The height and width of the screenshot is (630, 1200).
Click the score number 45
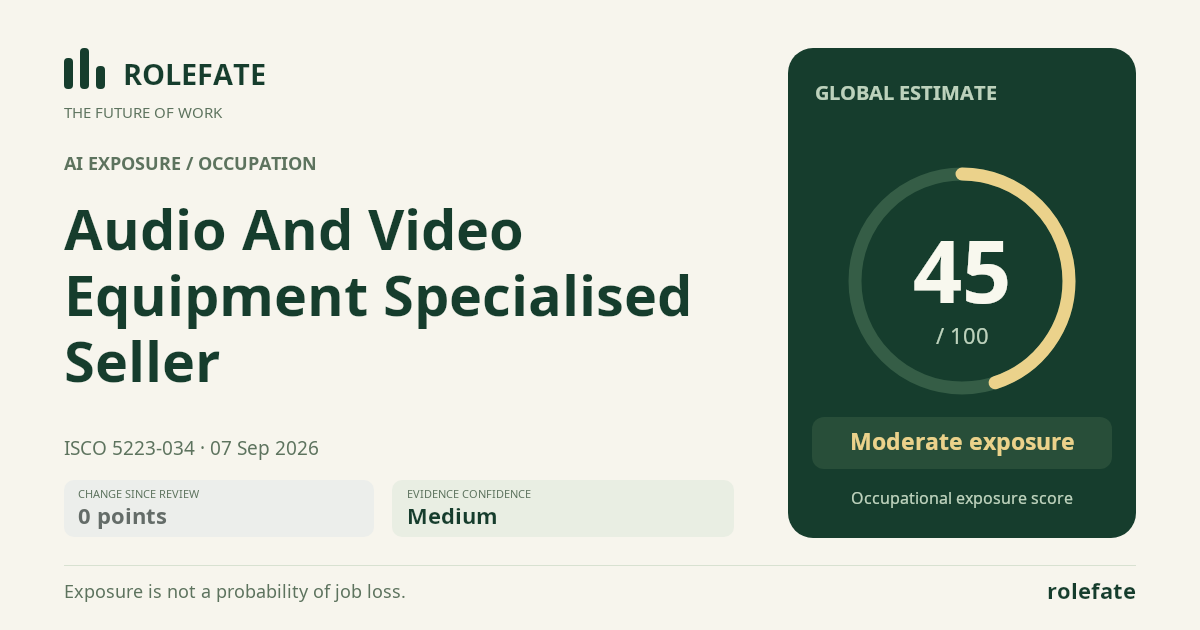click(x=962, y=272)
